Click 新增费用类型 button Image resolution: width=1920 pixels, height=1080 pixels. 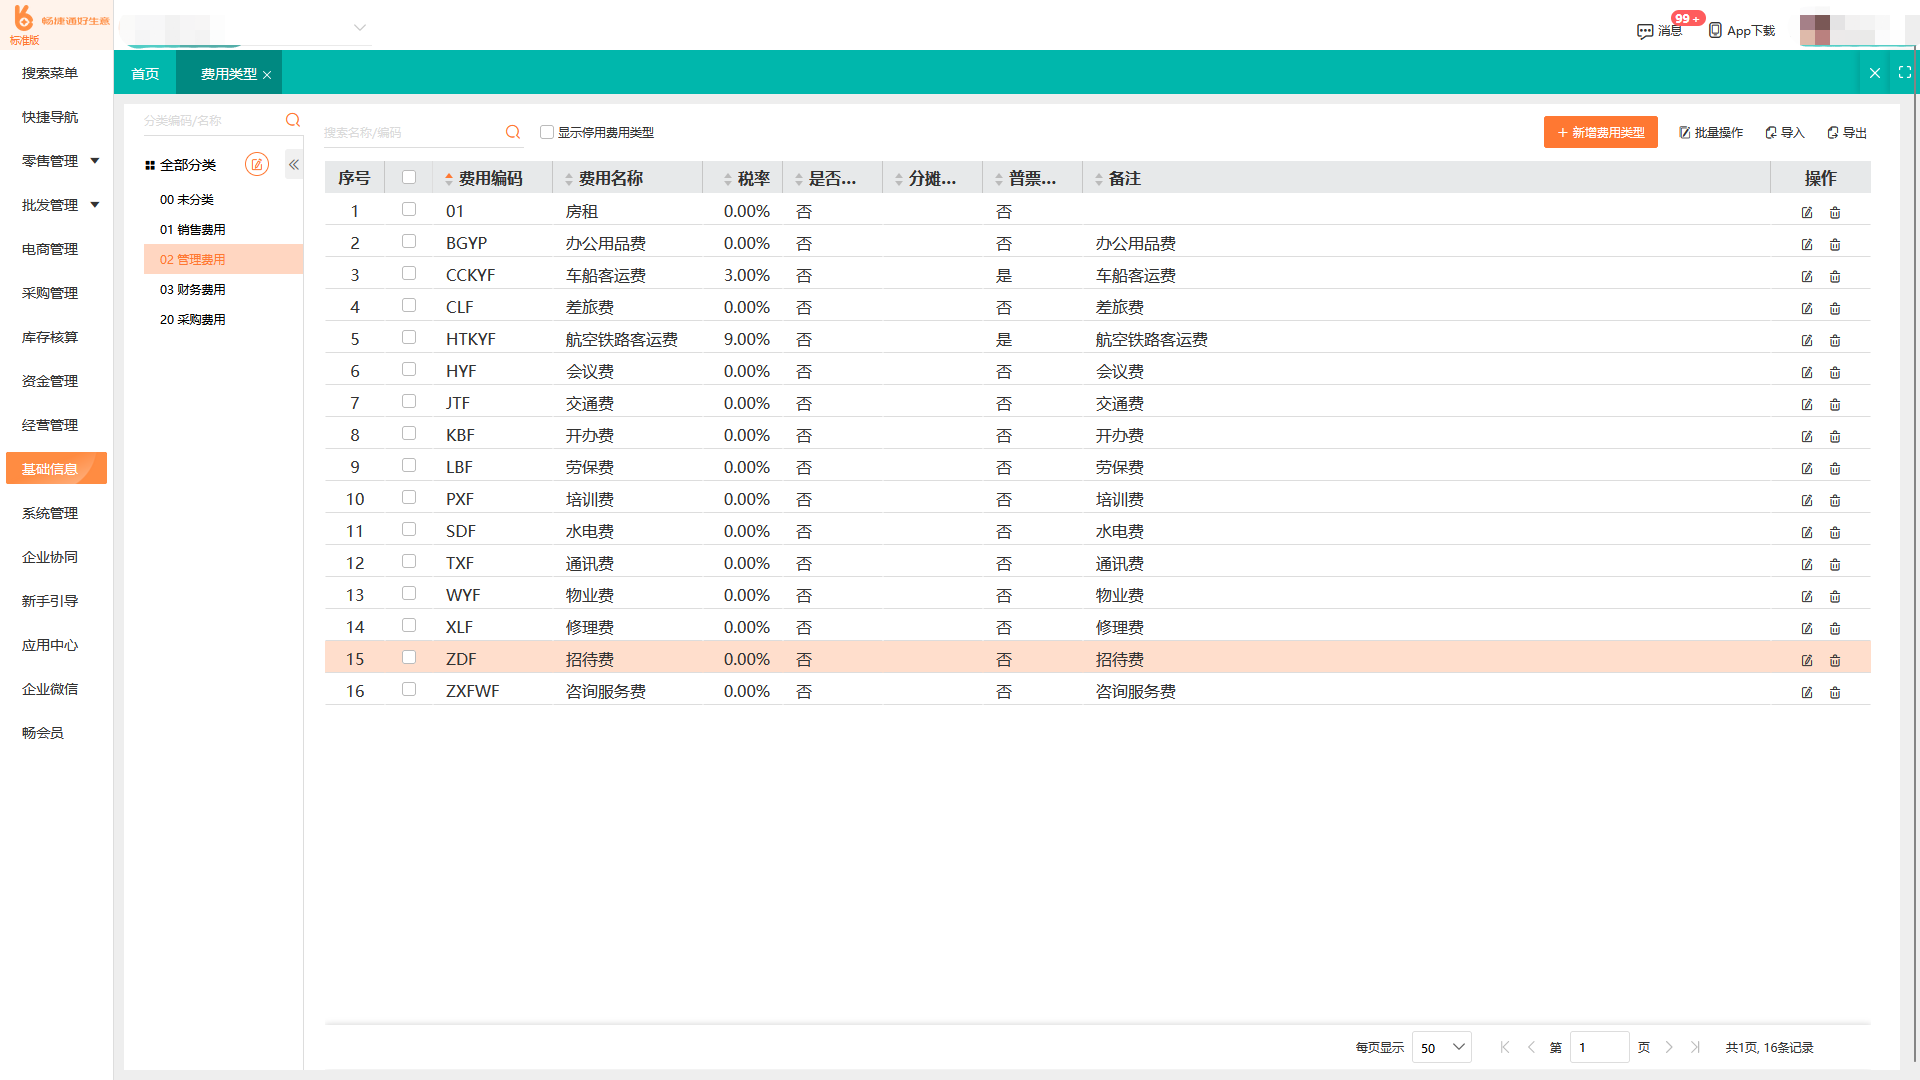[1600, 131]
